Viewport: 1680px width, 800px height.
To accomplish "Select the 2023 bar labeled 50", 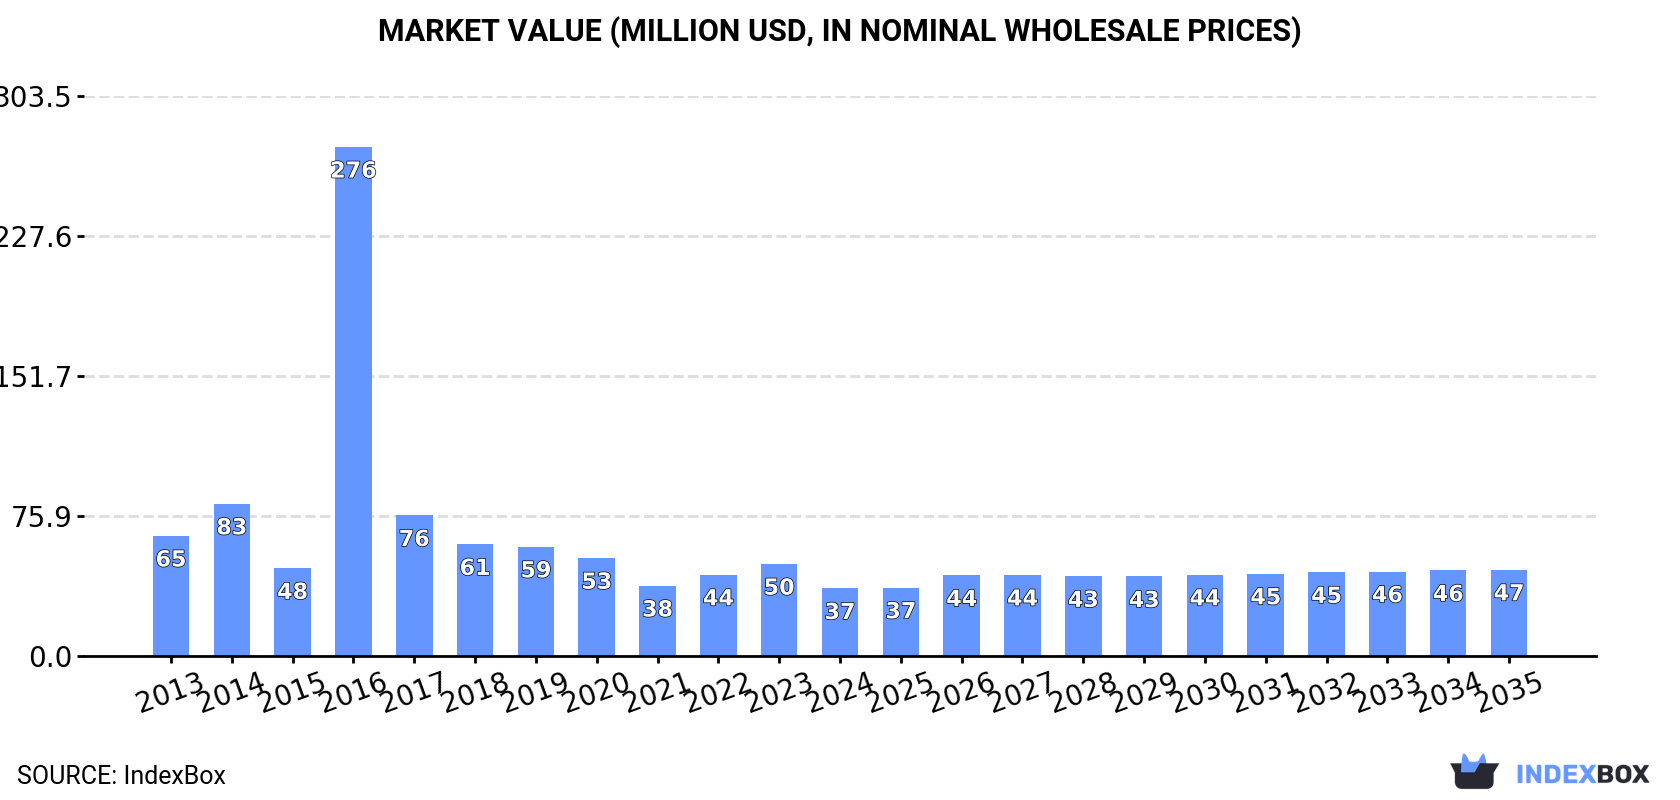I will pos(779,610).
